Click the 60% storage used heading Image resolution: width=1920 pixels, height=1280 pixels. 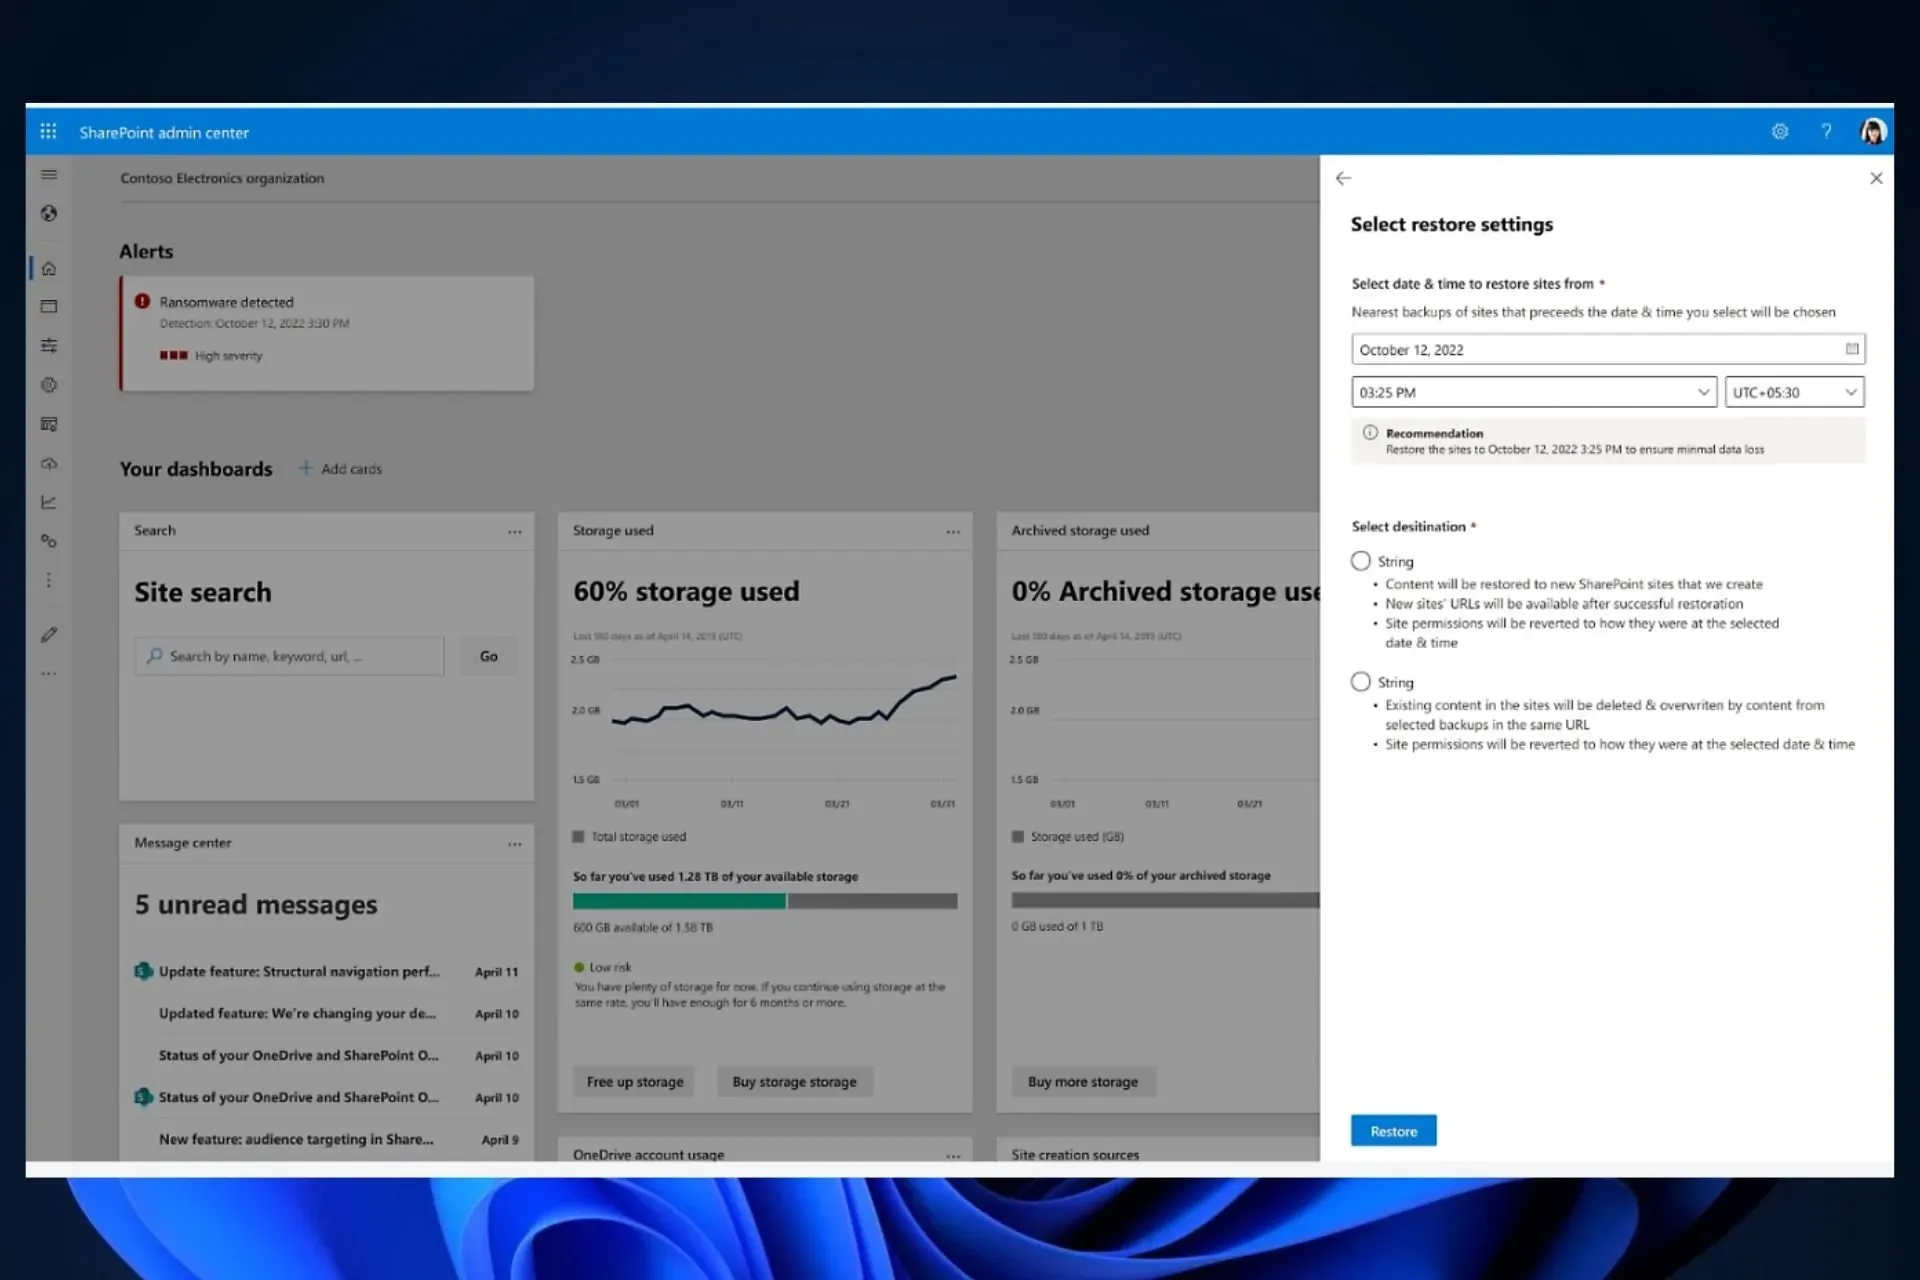click(x=686, y=591)
